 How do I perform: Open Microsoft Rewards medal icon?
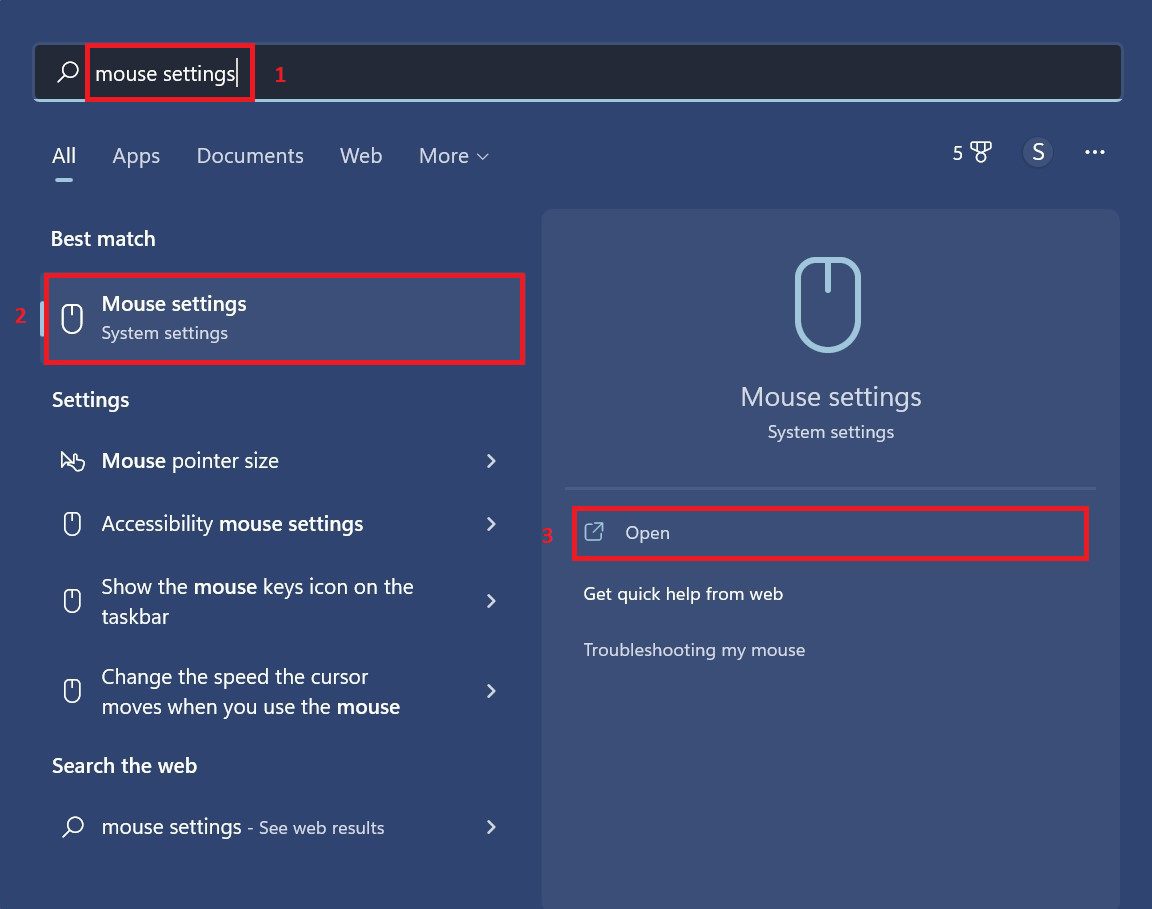972,152
